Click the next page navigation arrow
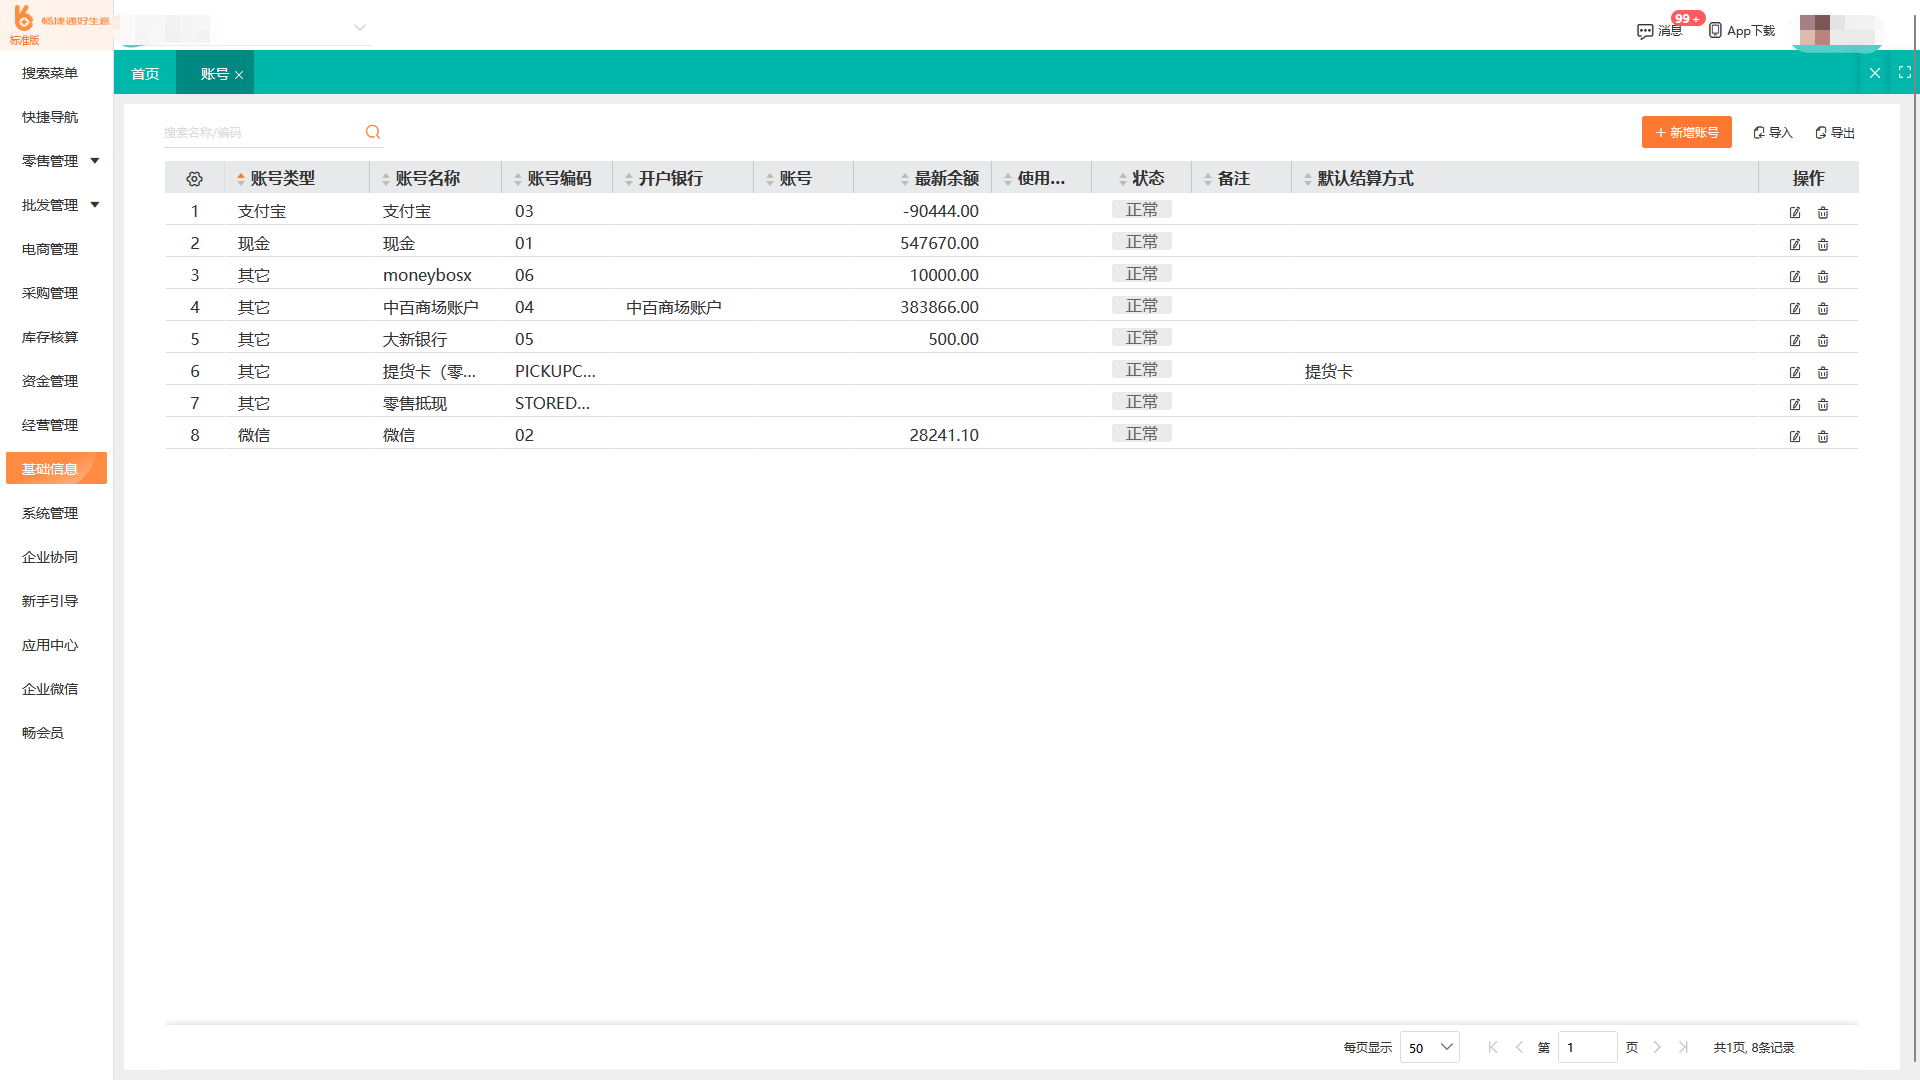The height and width of the screenshot is (1080, 1920). [x=1658, y=1046]
